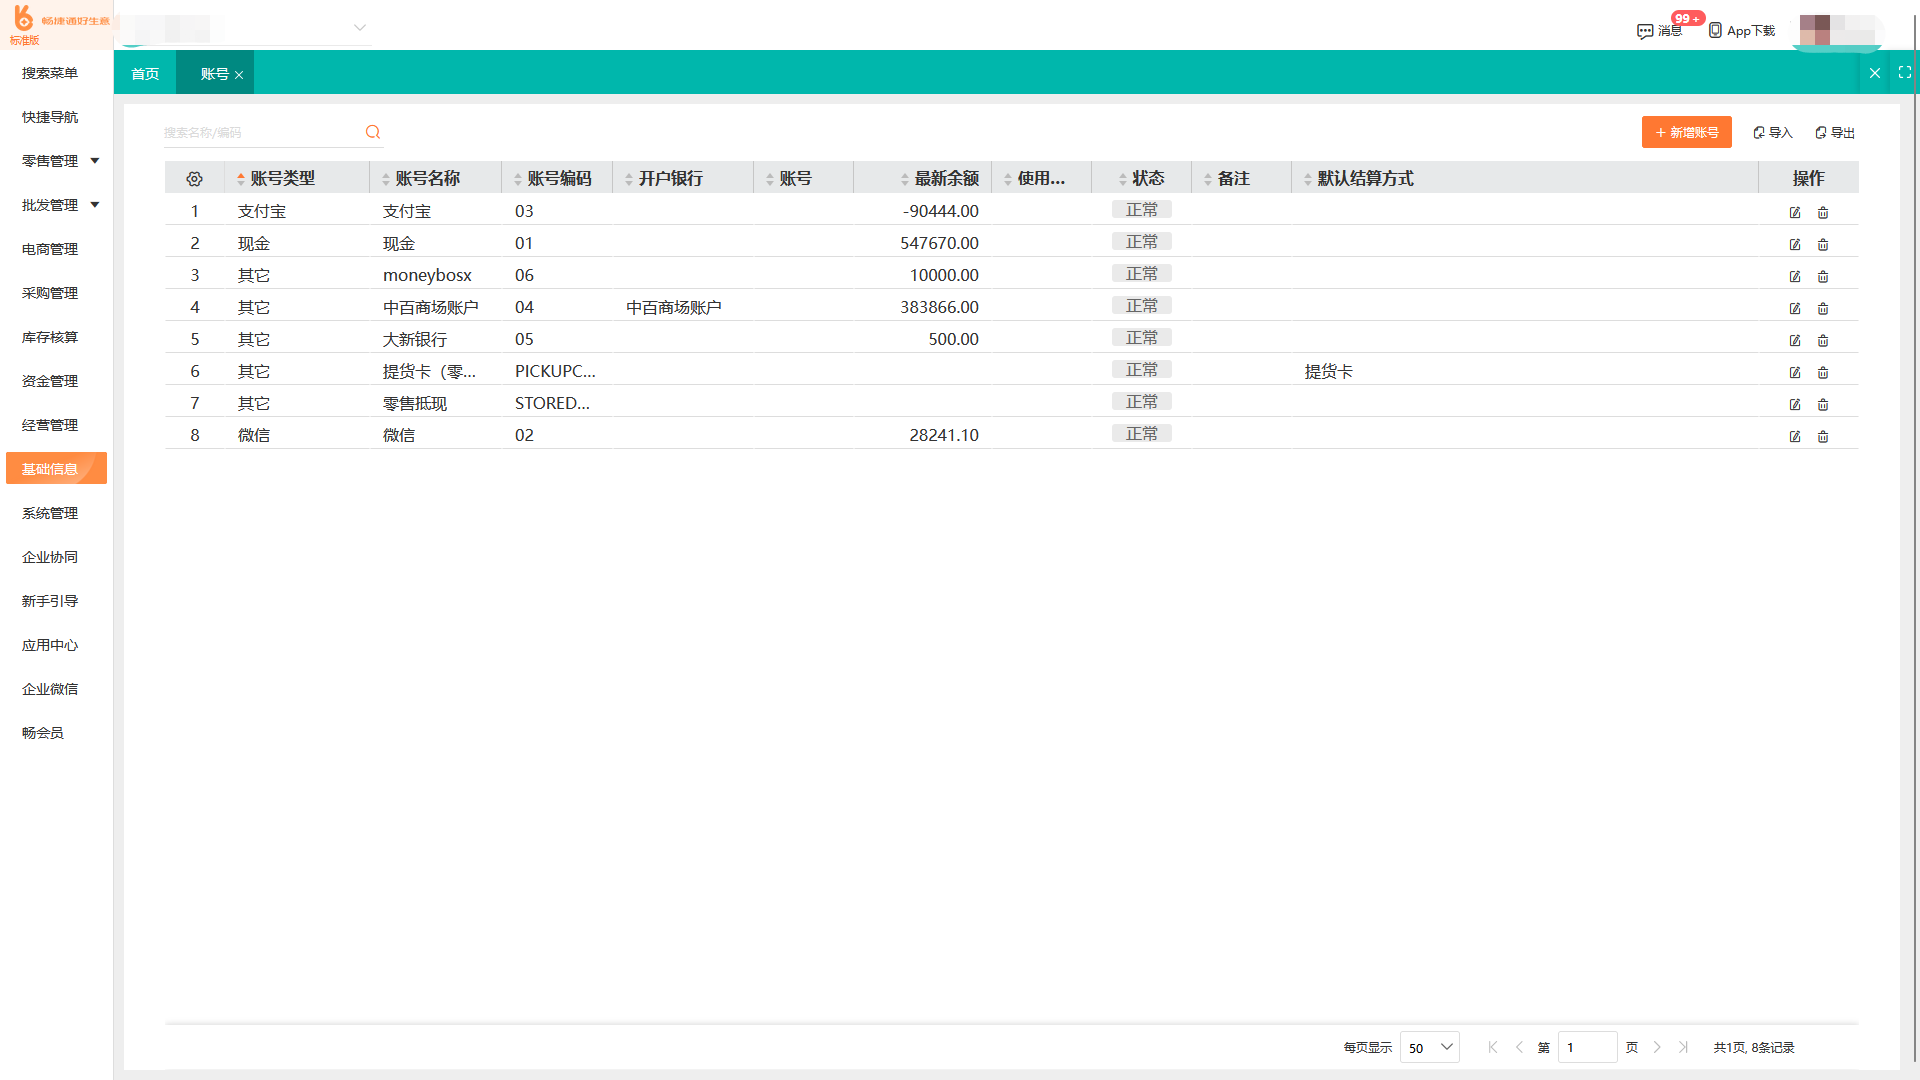Click the delete icon for 现金 account
1920x1080 pixels.
point(1822,243)
